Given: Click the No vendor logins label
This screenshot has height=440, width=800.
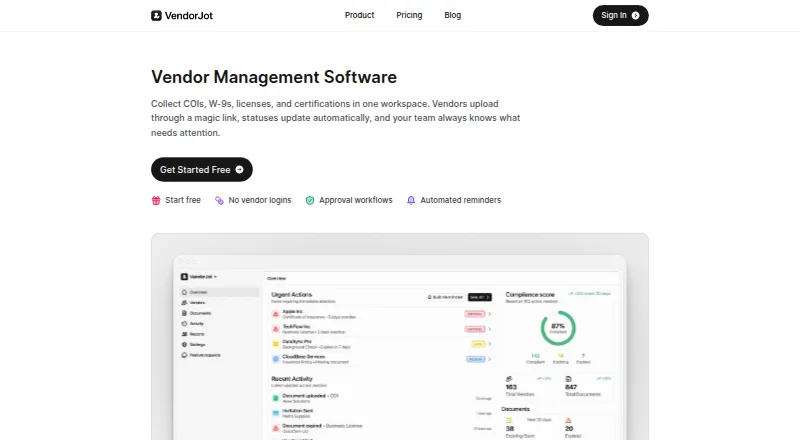Looking at the screenshot, I should (260, 200).
